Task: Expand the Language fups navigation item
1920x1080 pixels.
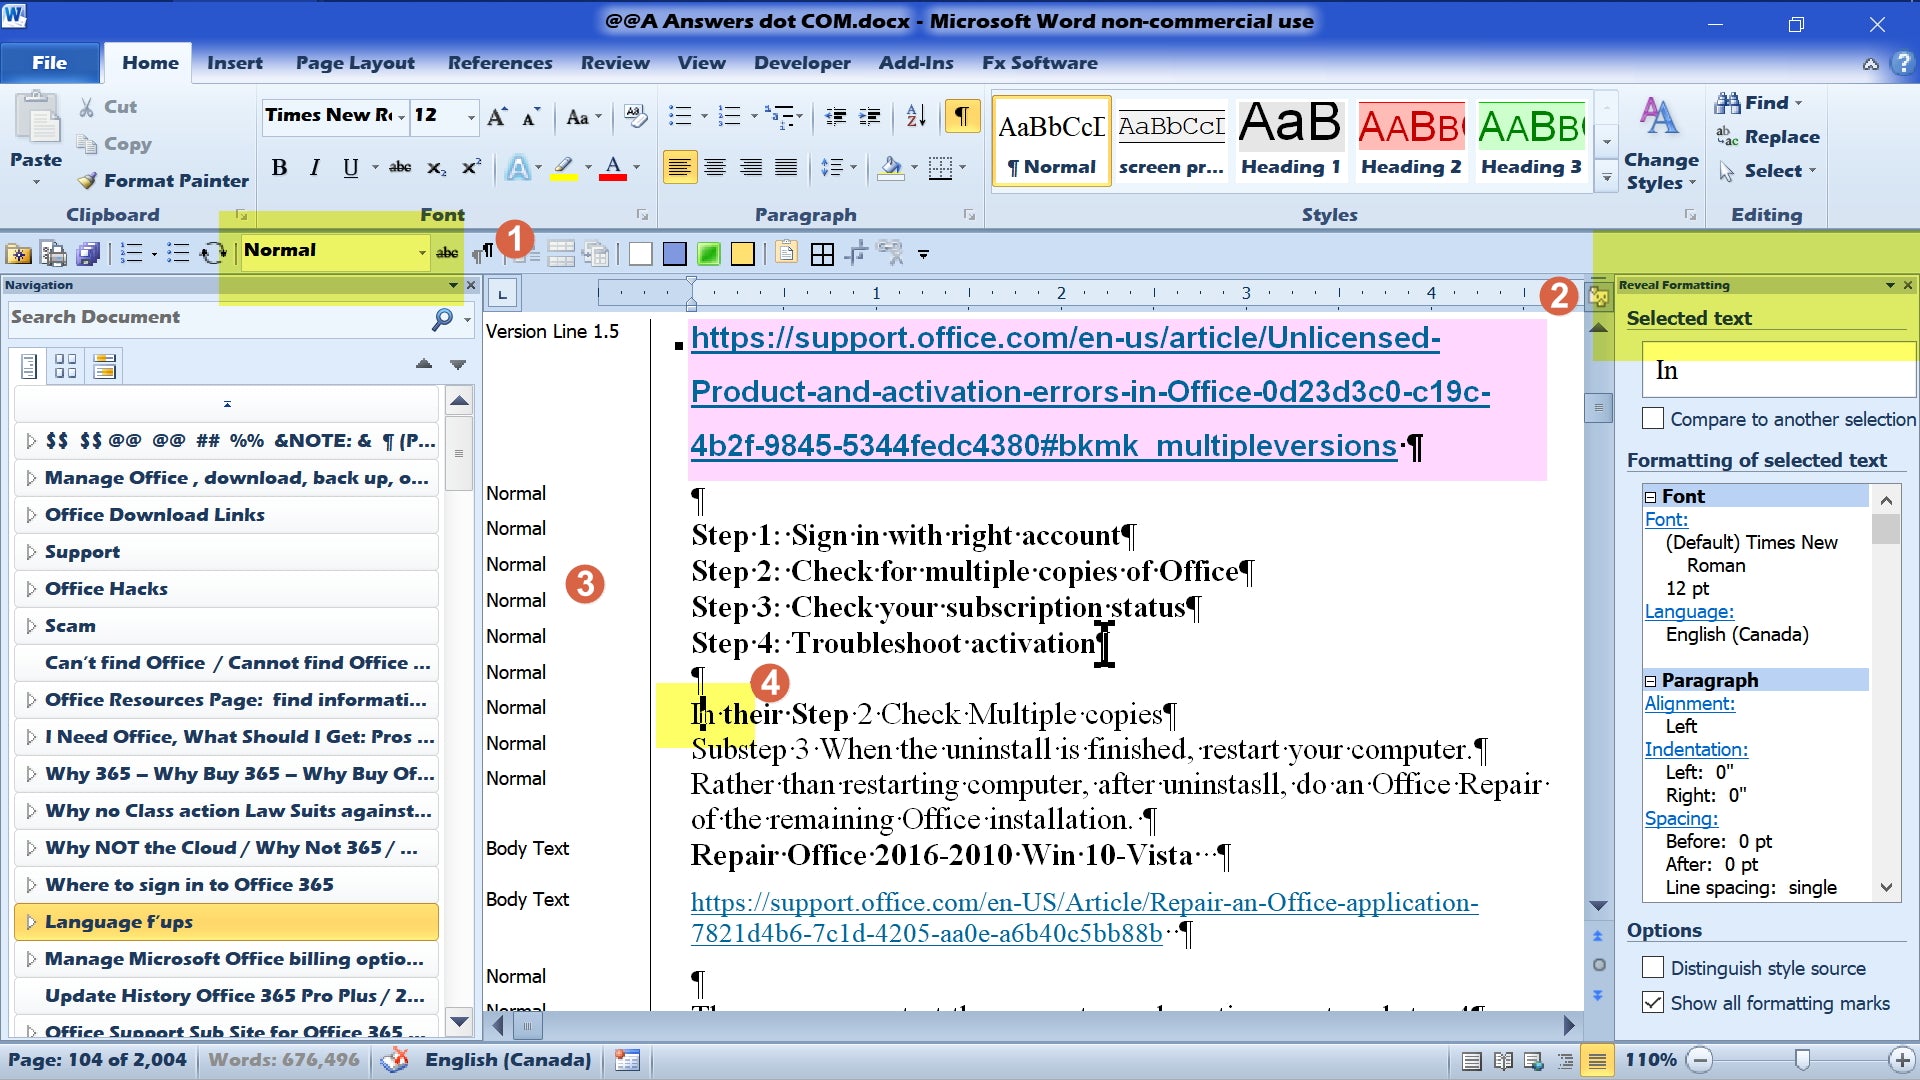Action: (x=29, y=920)
